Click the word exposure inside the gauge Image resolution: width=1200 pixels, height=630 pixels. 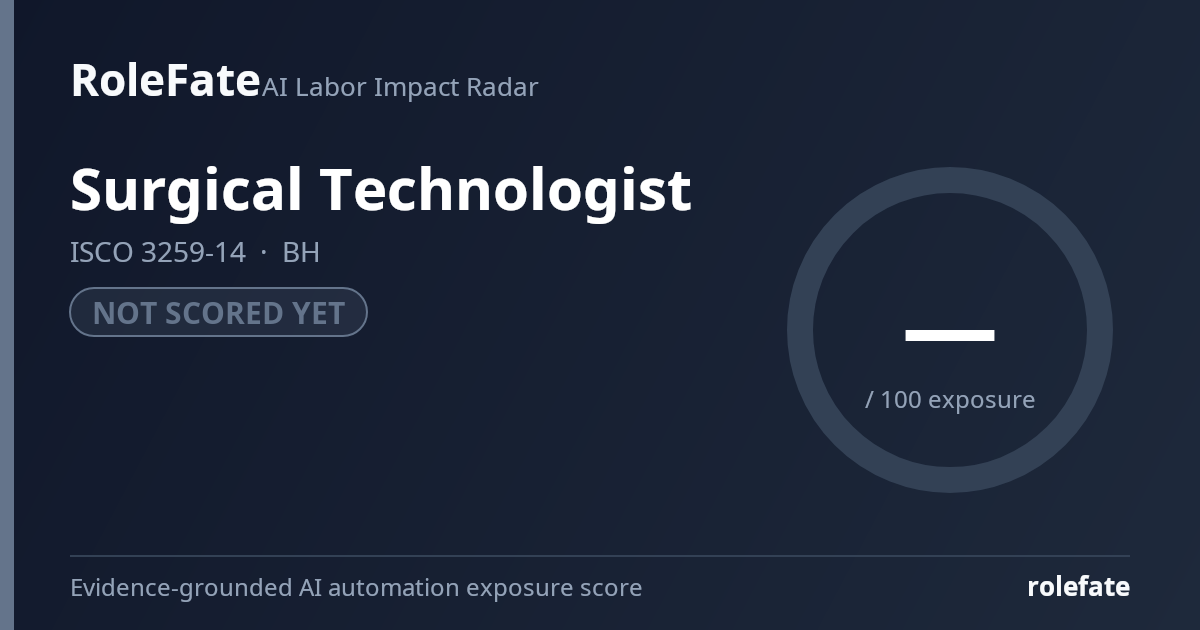[x=982, y=400]
